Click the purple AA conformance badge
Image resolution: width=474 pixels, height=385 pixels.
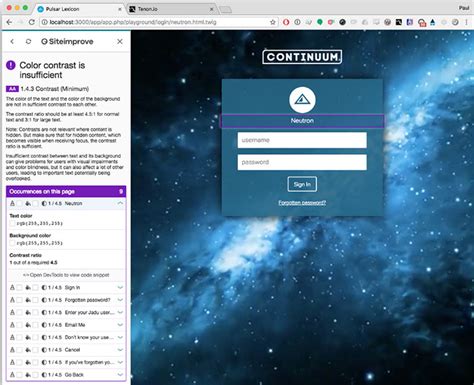pos(12,89)
